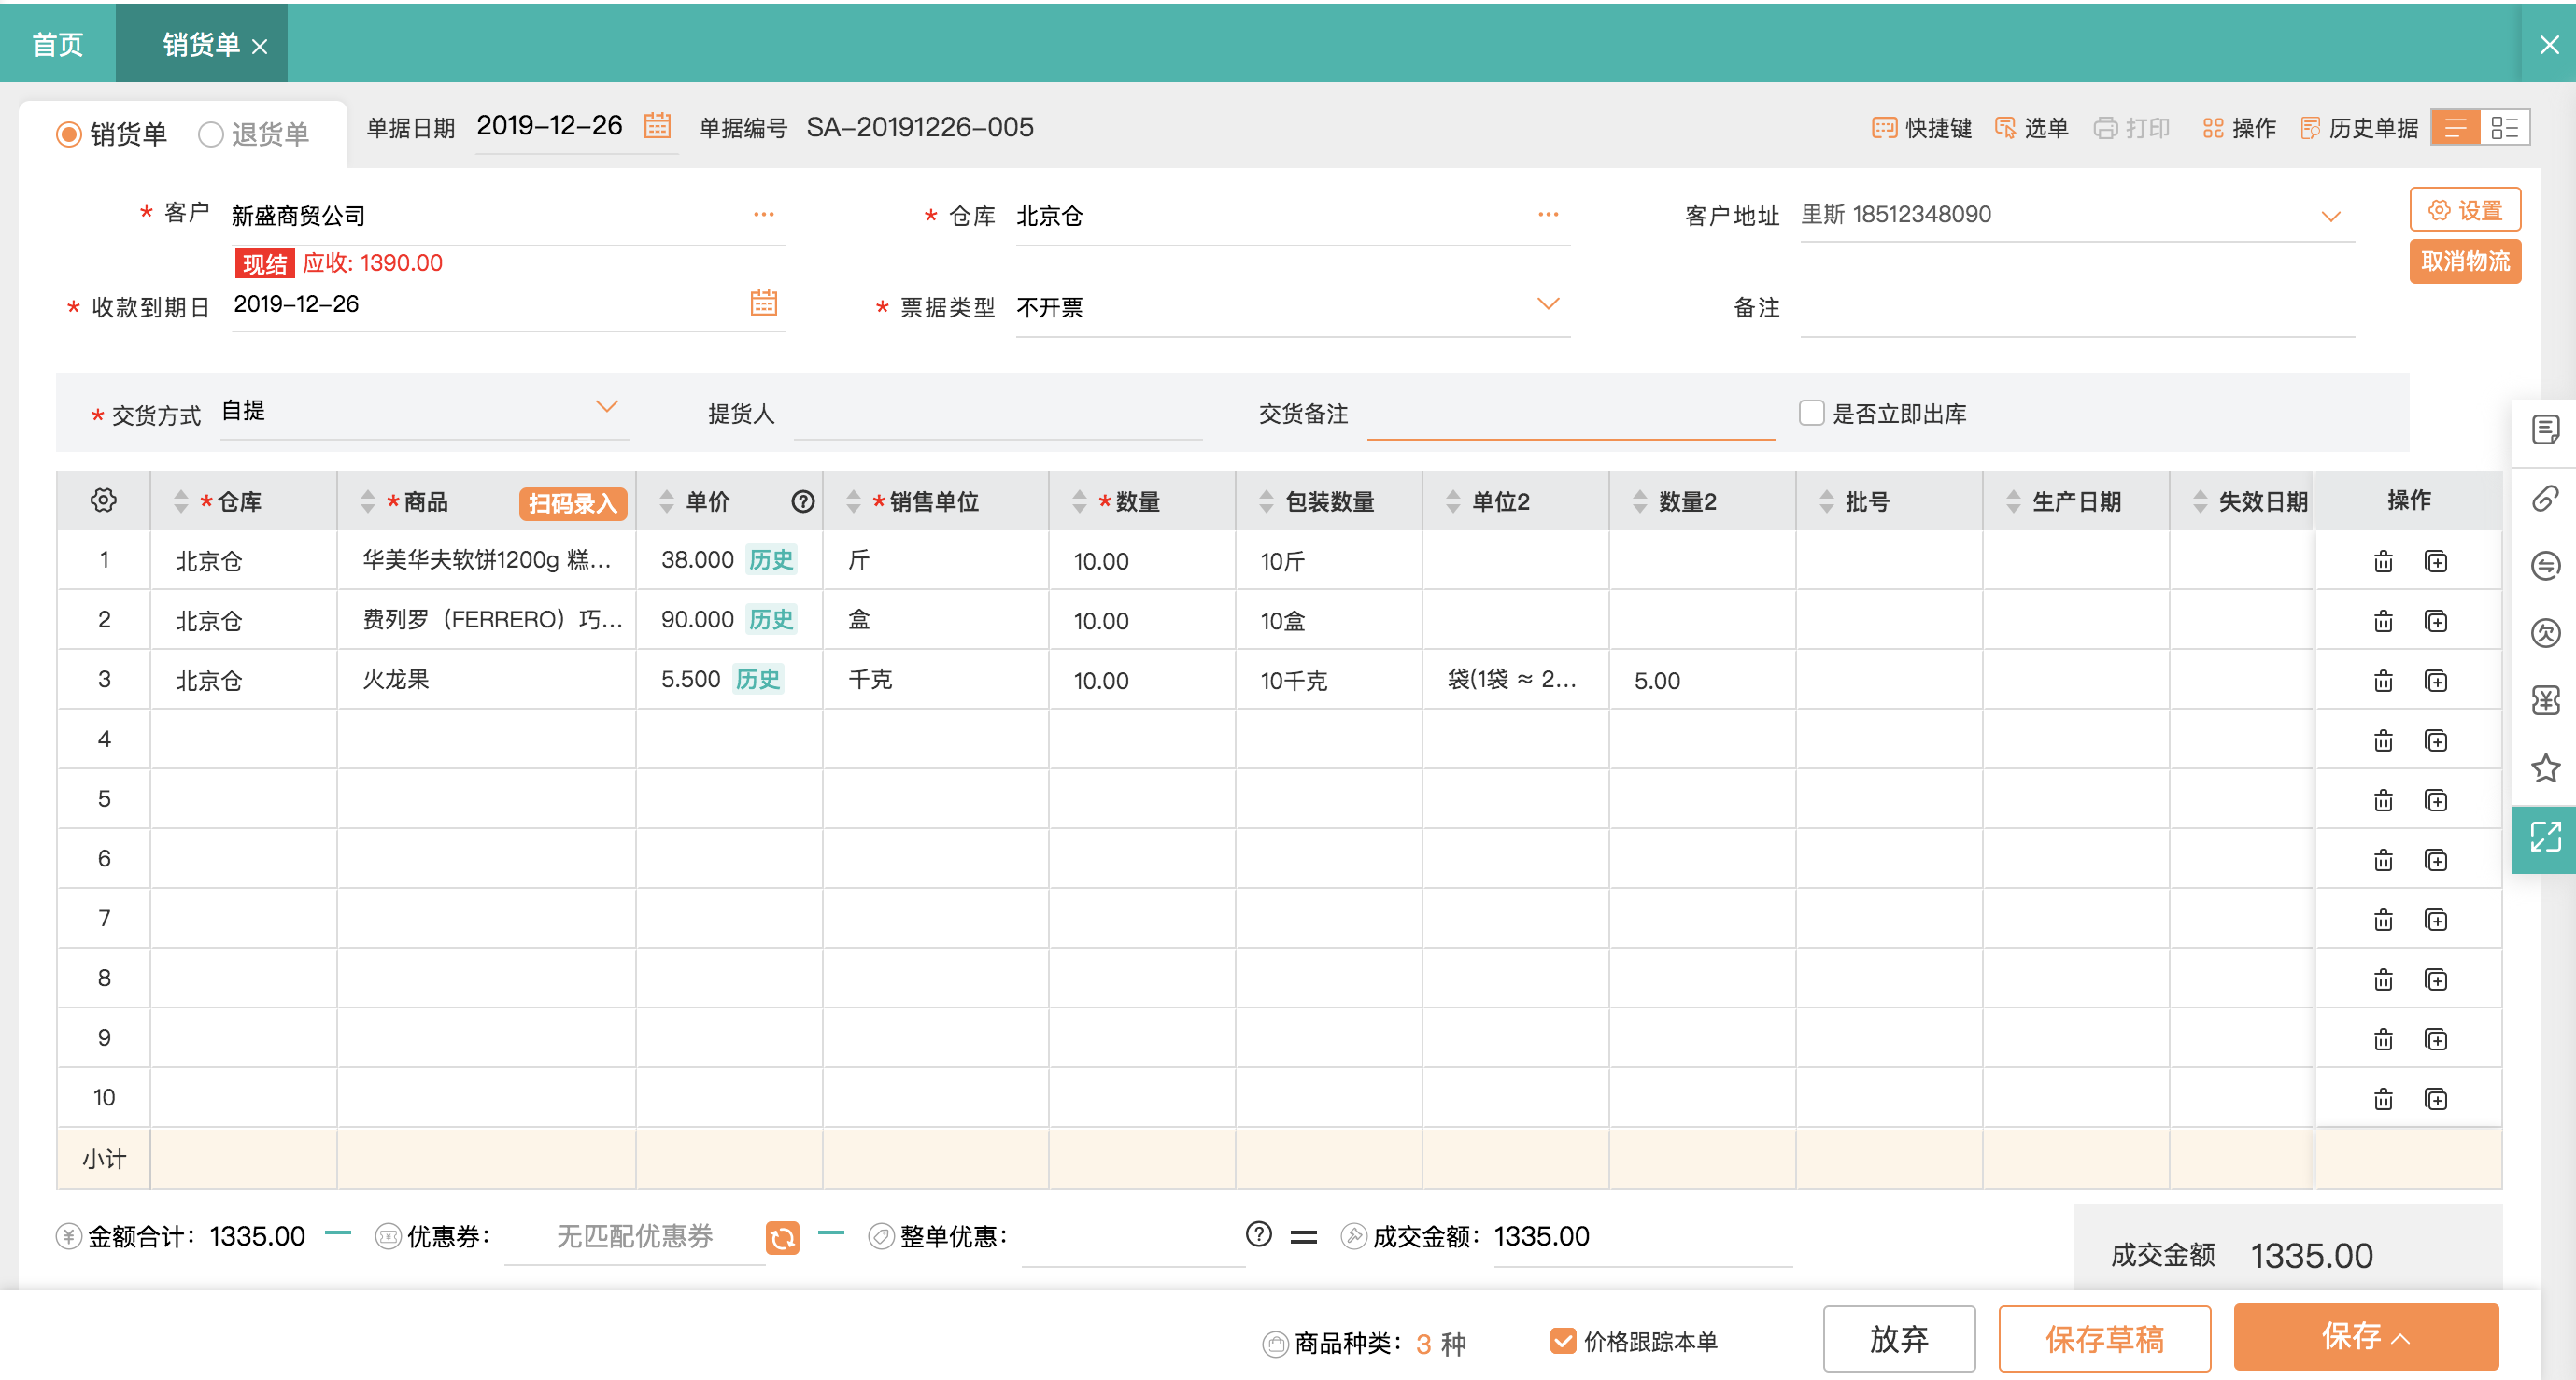This screenshot has width=2576, height=1380.
Task: Toggle 是否立即出库 checkbox
Action: [1811, 414]
